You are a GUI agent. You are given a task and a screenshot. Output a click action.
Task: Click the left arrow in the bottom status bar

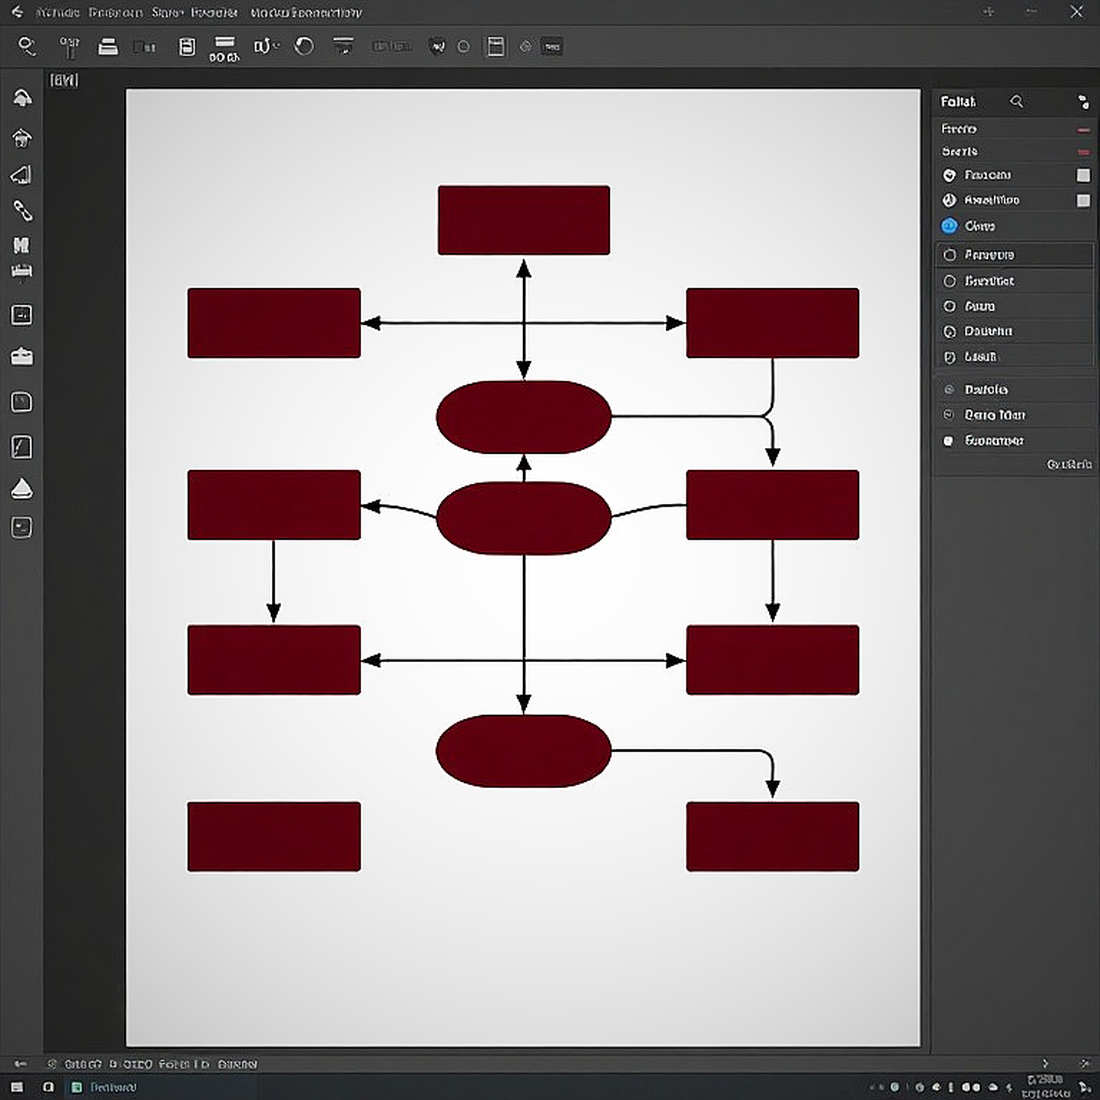click(20, 1064)
